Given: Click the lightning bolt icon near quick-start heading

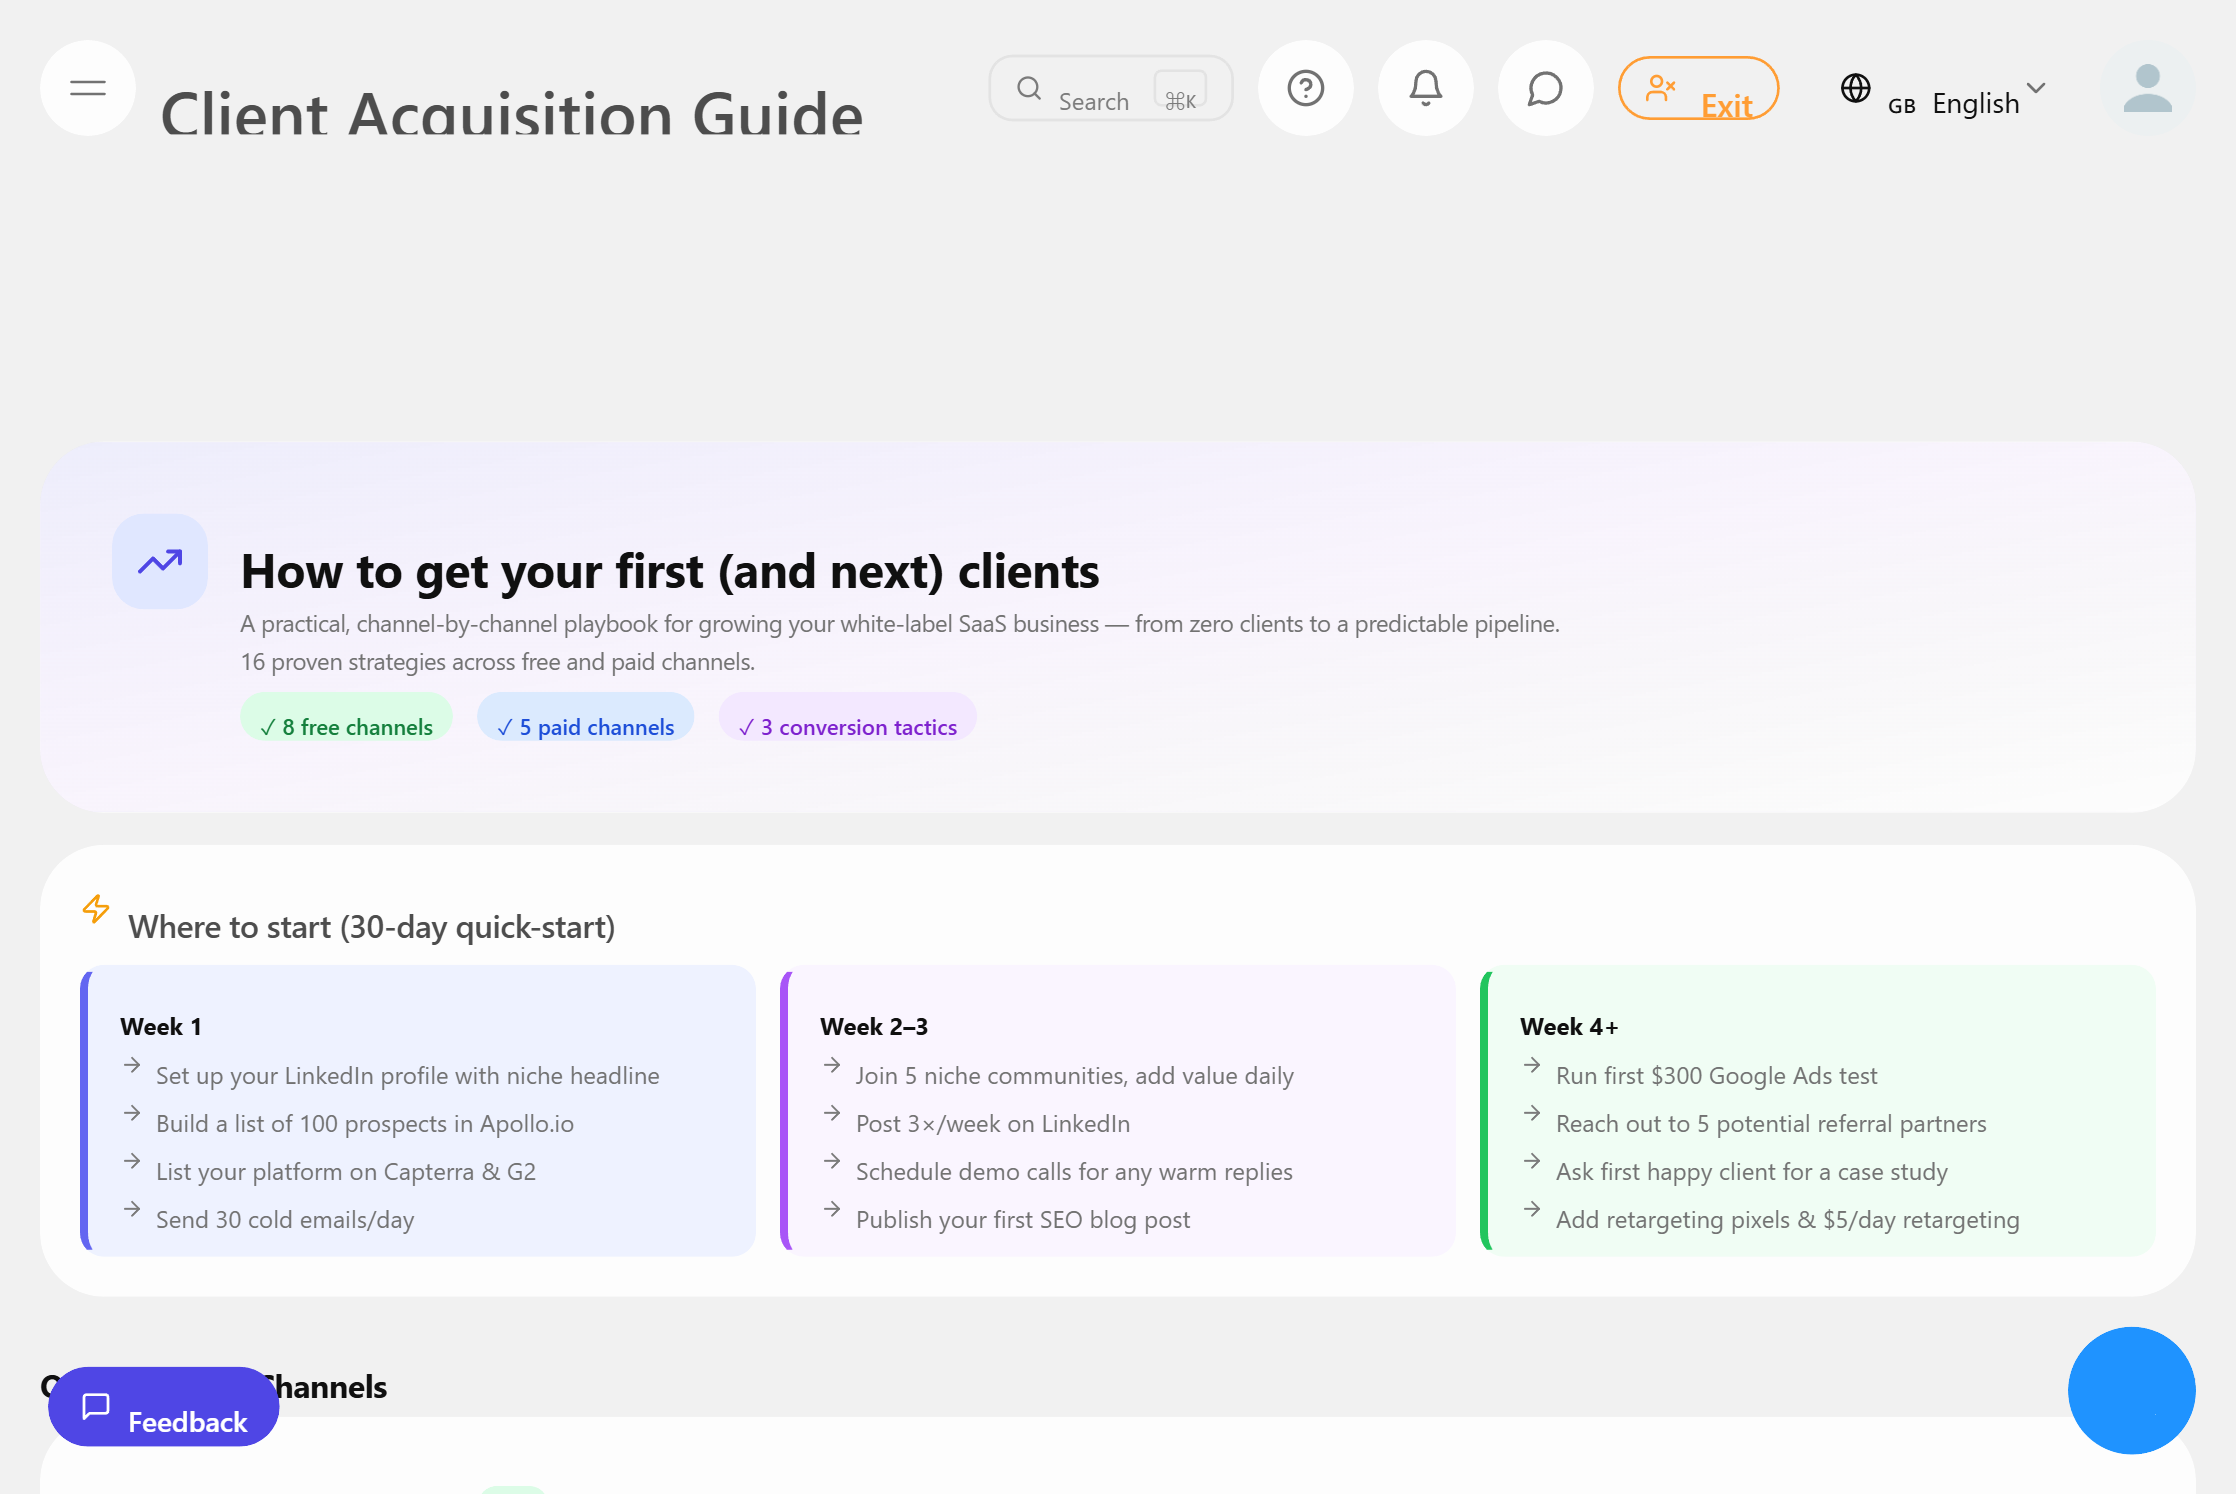Looking at the screenshot, I should click(96, 910).
